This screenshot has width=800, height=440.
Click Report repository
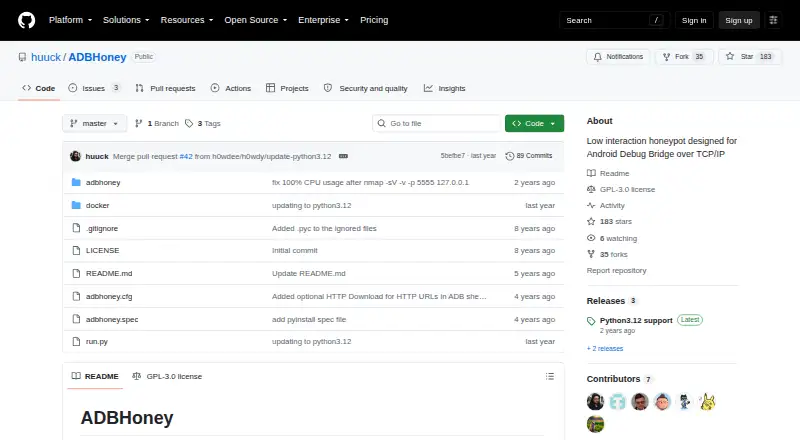(616, 271)
